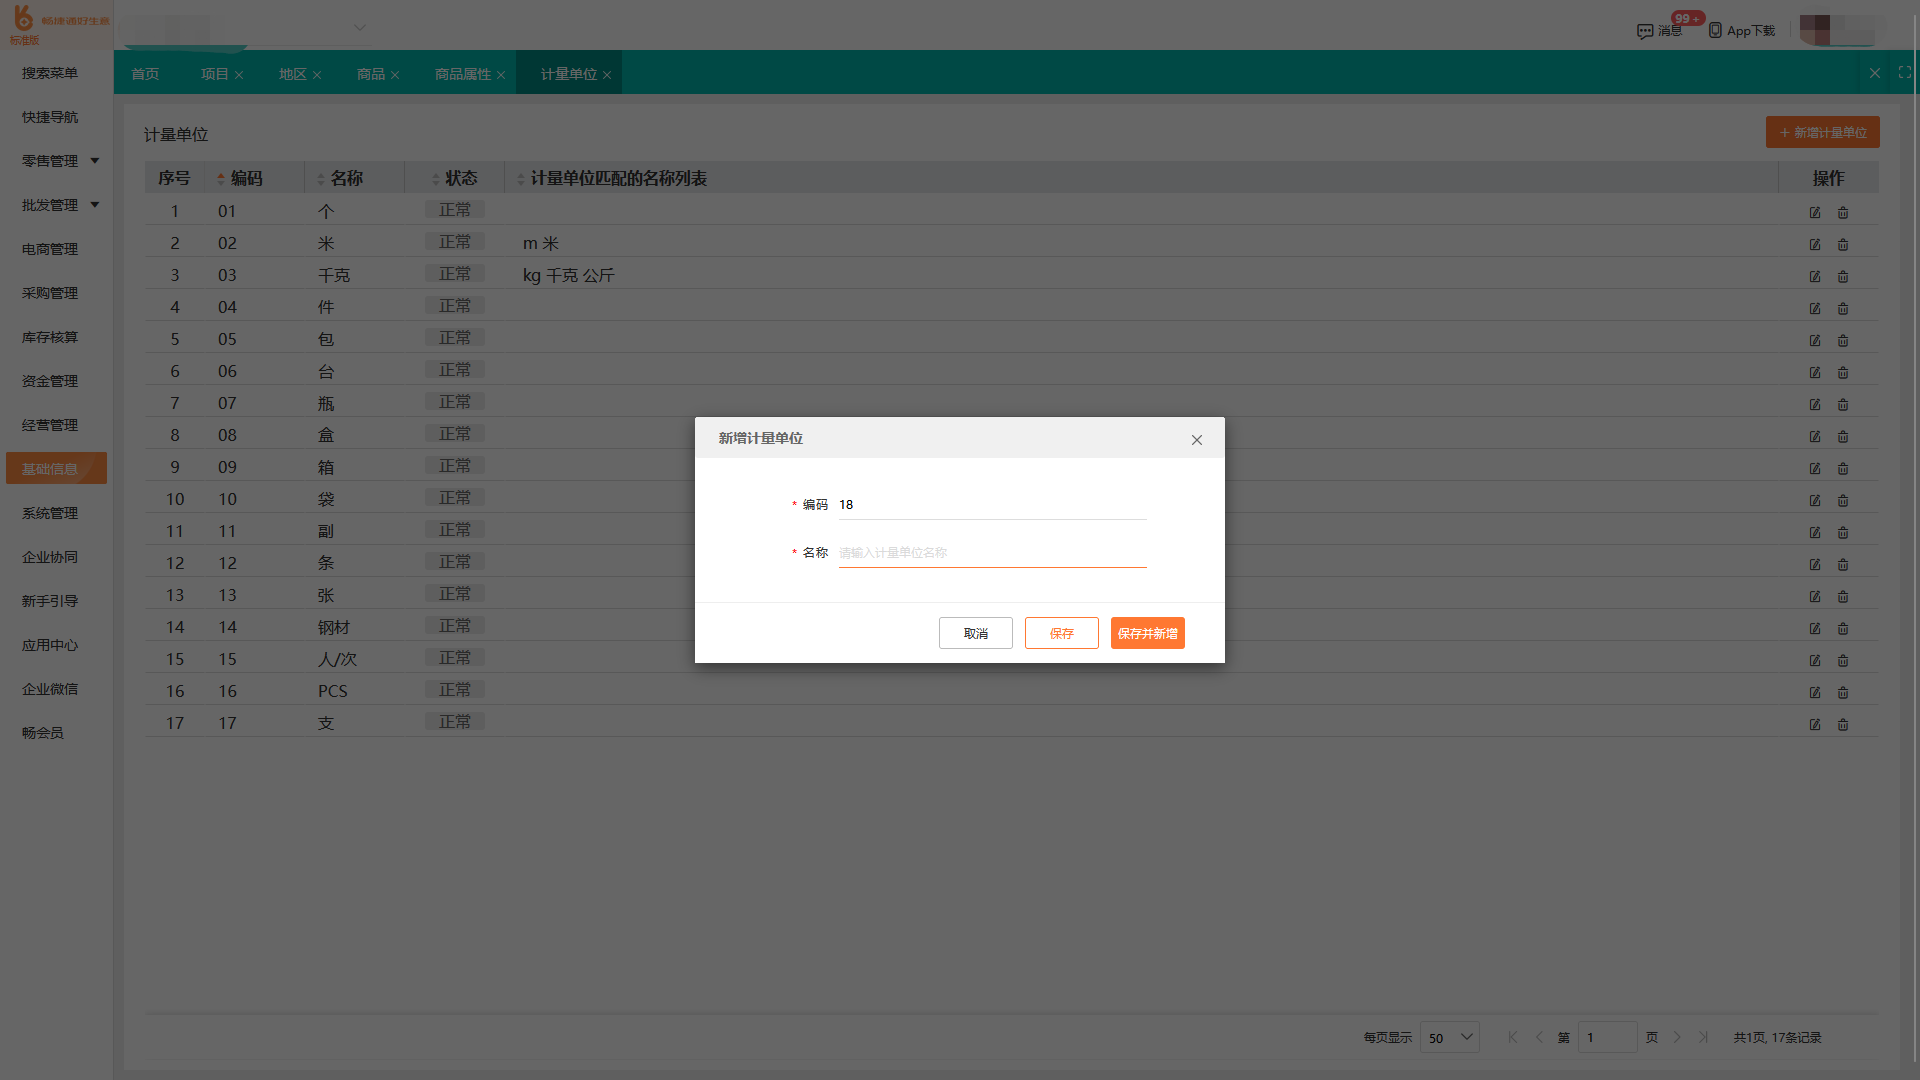This screenshot has width=1920, height=1080.
Task: Expand the 零售管理 sidebar menu
Action: (57, 161)
